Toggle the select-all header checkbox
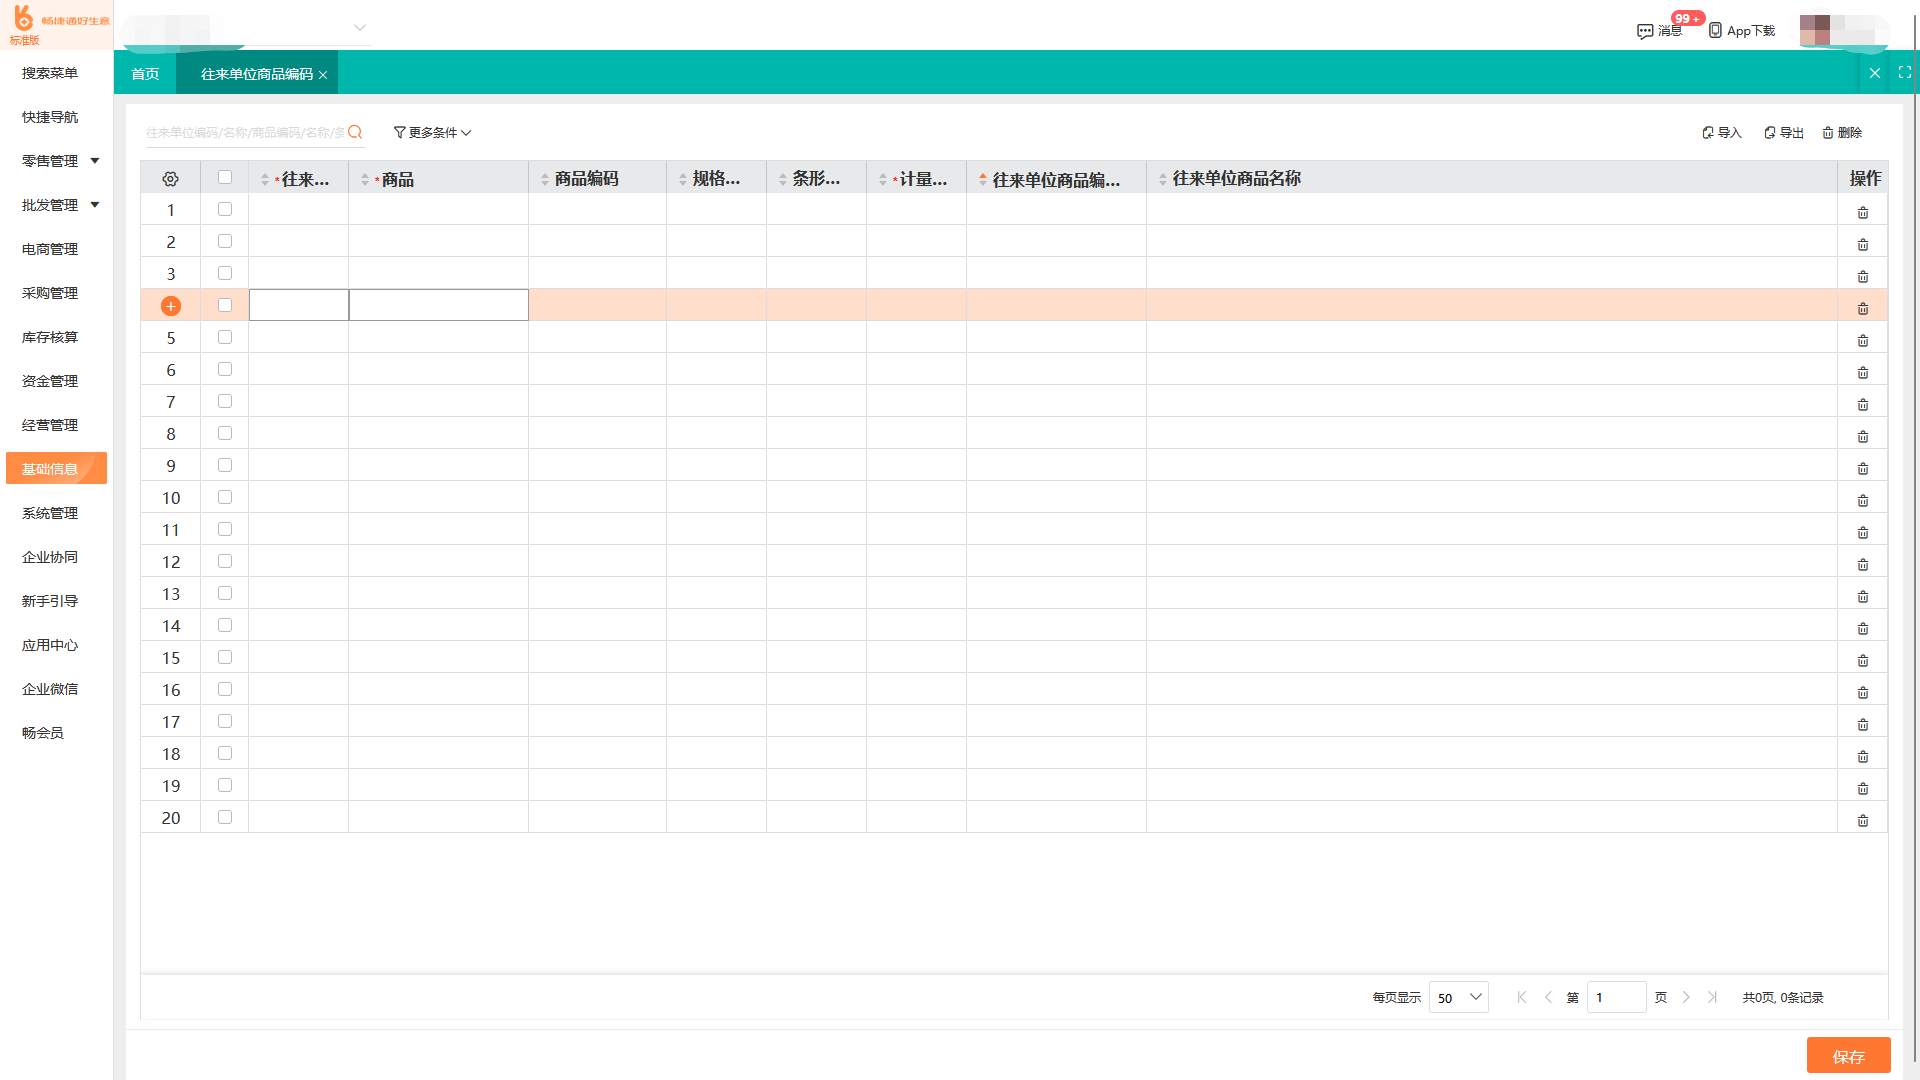The image size is (1920, 1080). click(x=224, y=177)
